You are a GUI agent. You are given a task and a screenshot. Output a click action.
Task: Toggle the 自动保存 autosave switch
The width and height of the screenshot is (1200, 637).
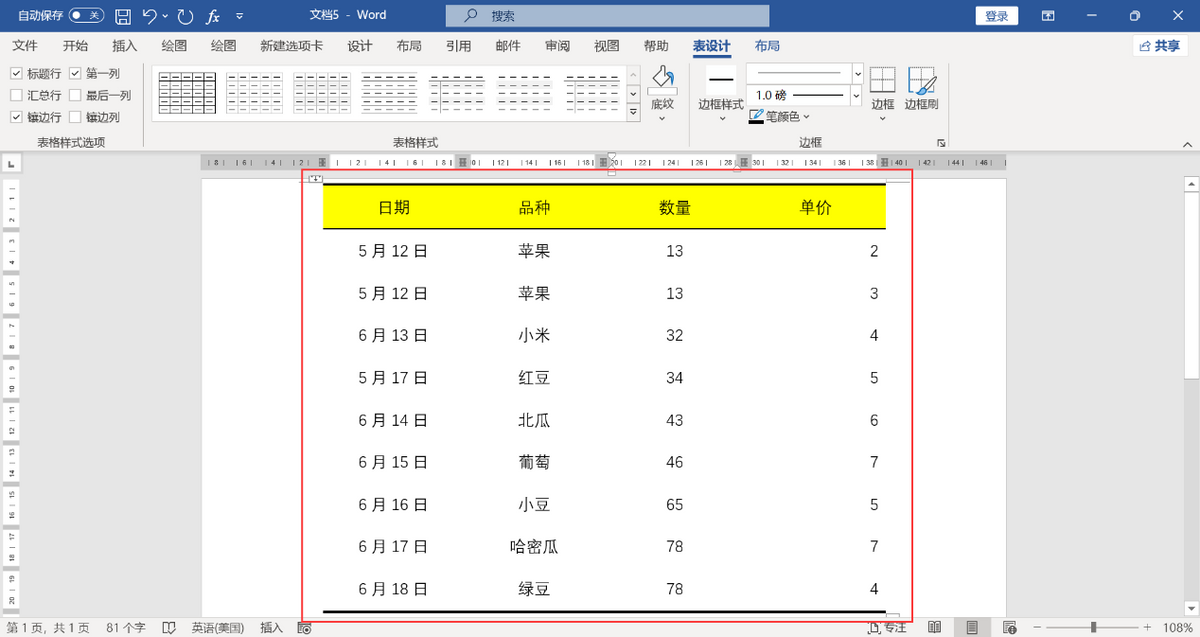click(x=86, y=16)
